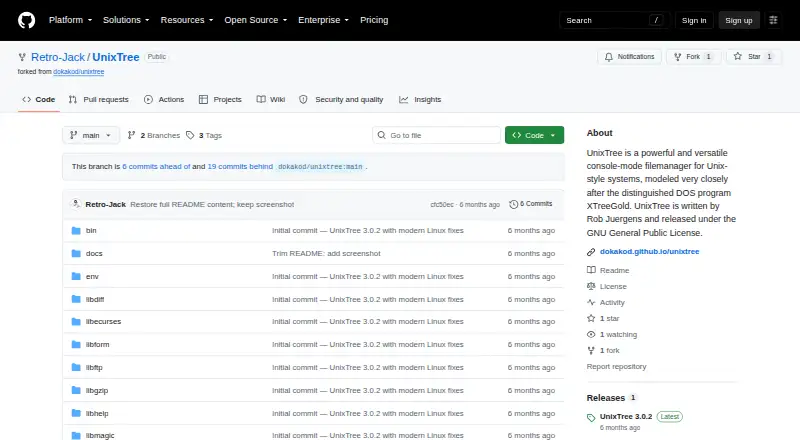Click the bin folder icon

[x=76, y=231]
